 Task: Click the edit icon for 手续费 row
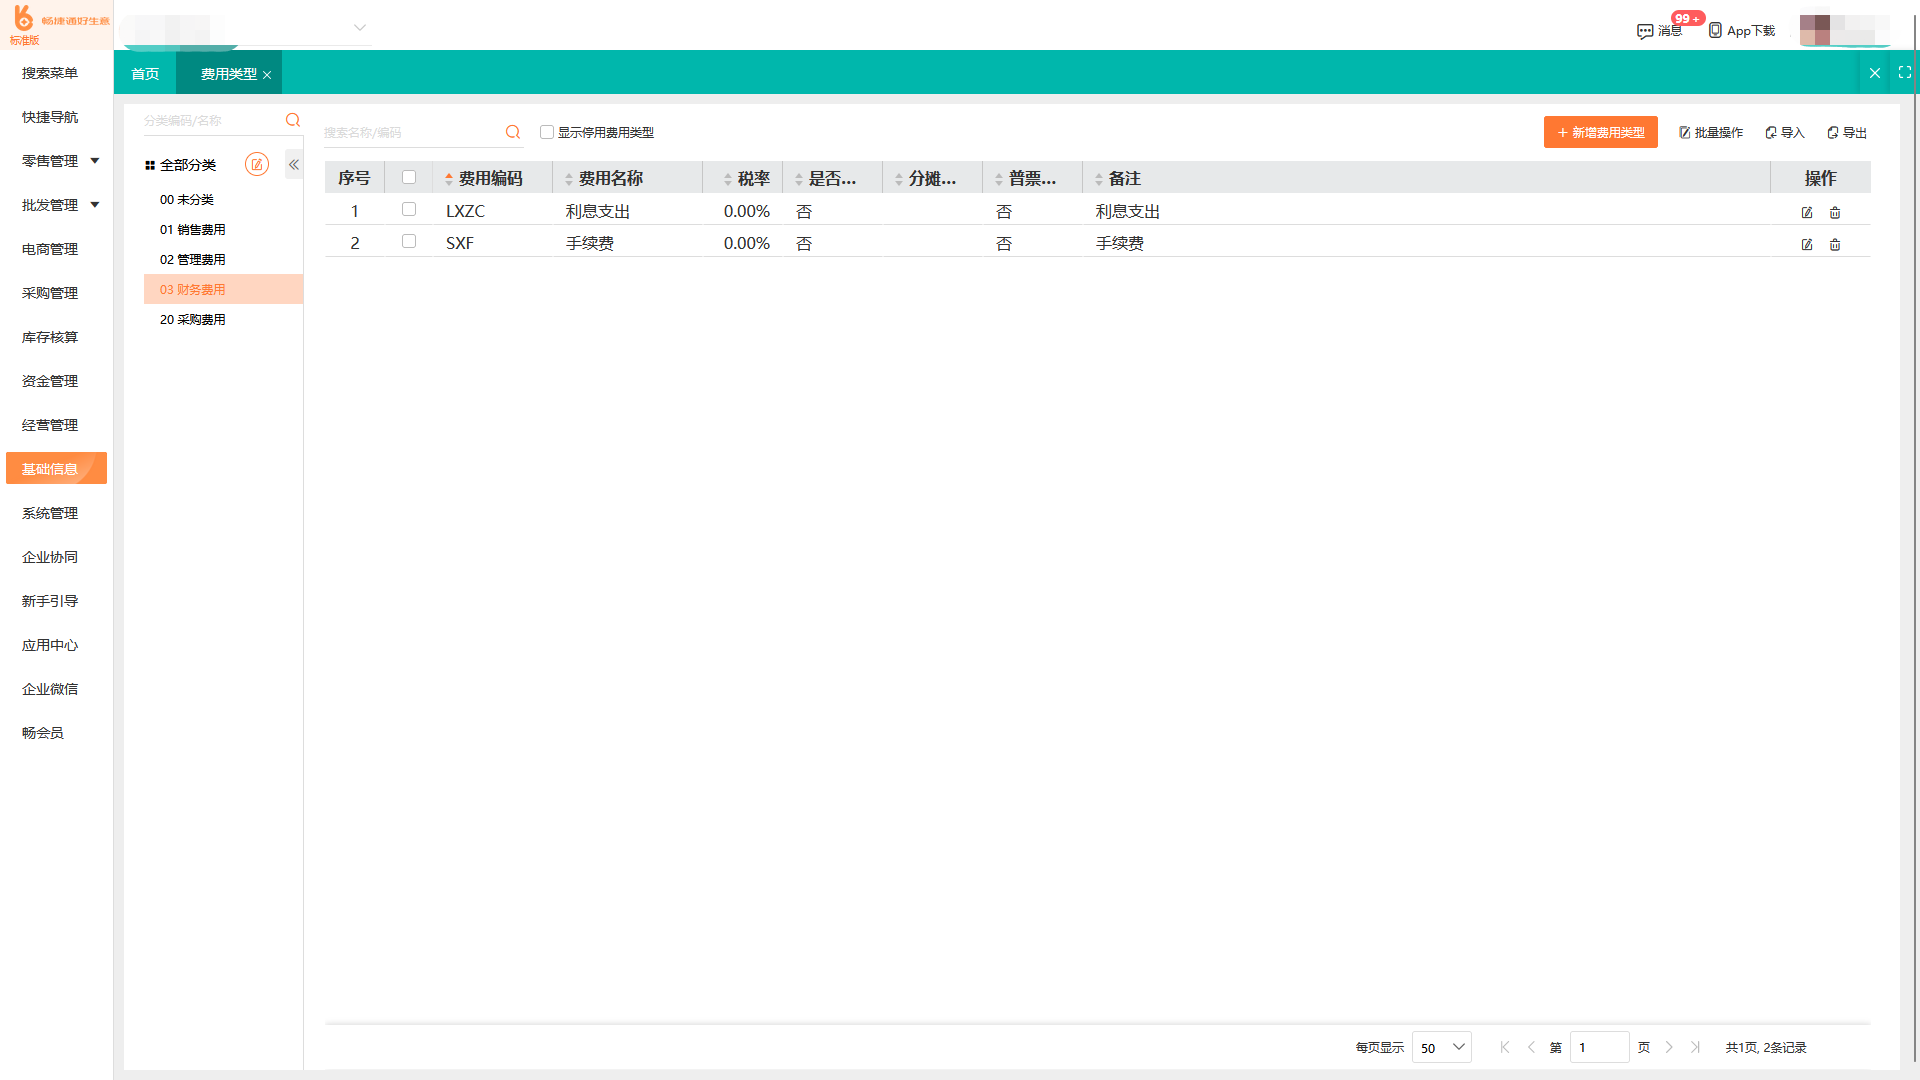(x=1807, y=243)
